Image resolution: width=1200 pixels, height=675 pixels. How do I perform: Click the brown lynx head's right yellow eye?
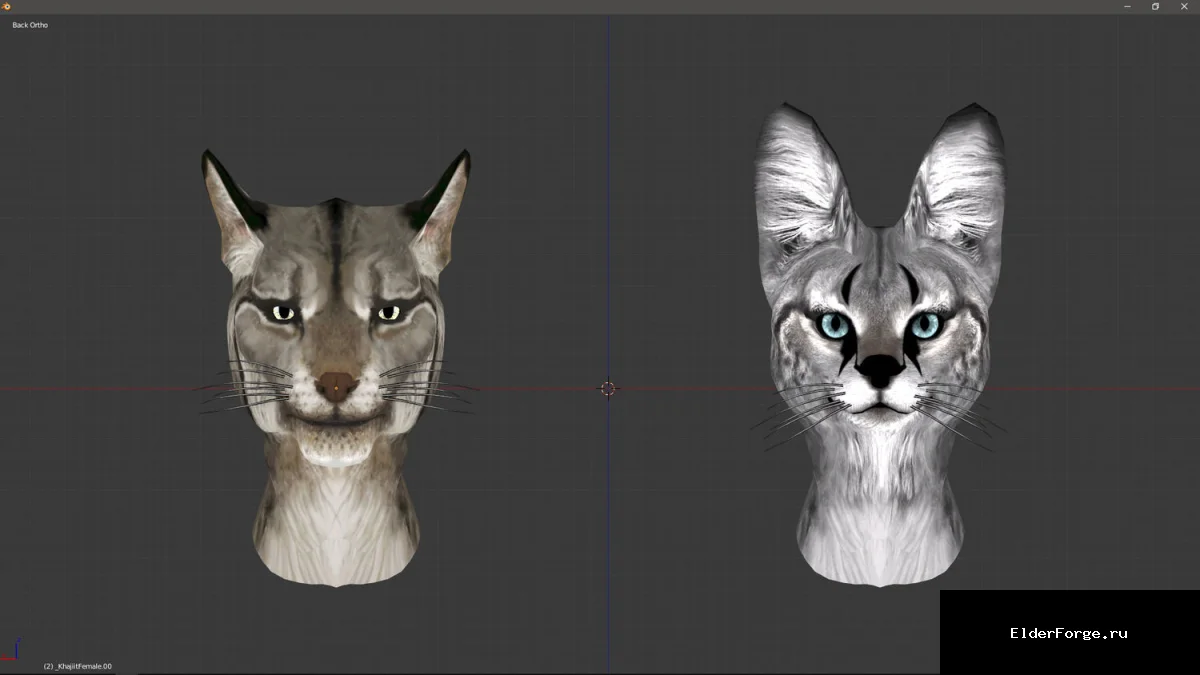click(x=388, y=313)
